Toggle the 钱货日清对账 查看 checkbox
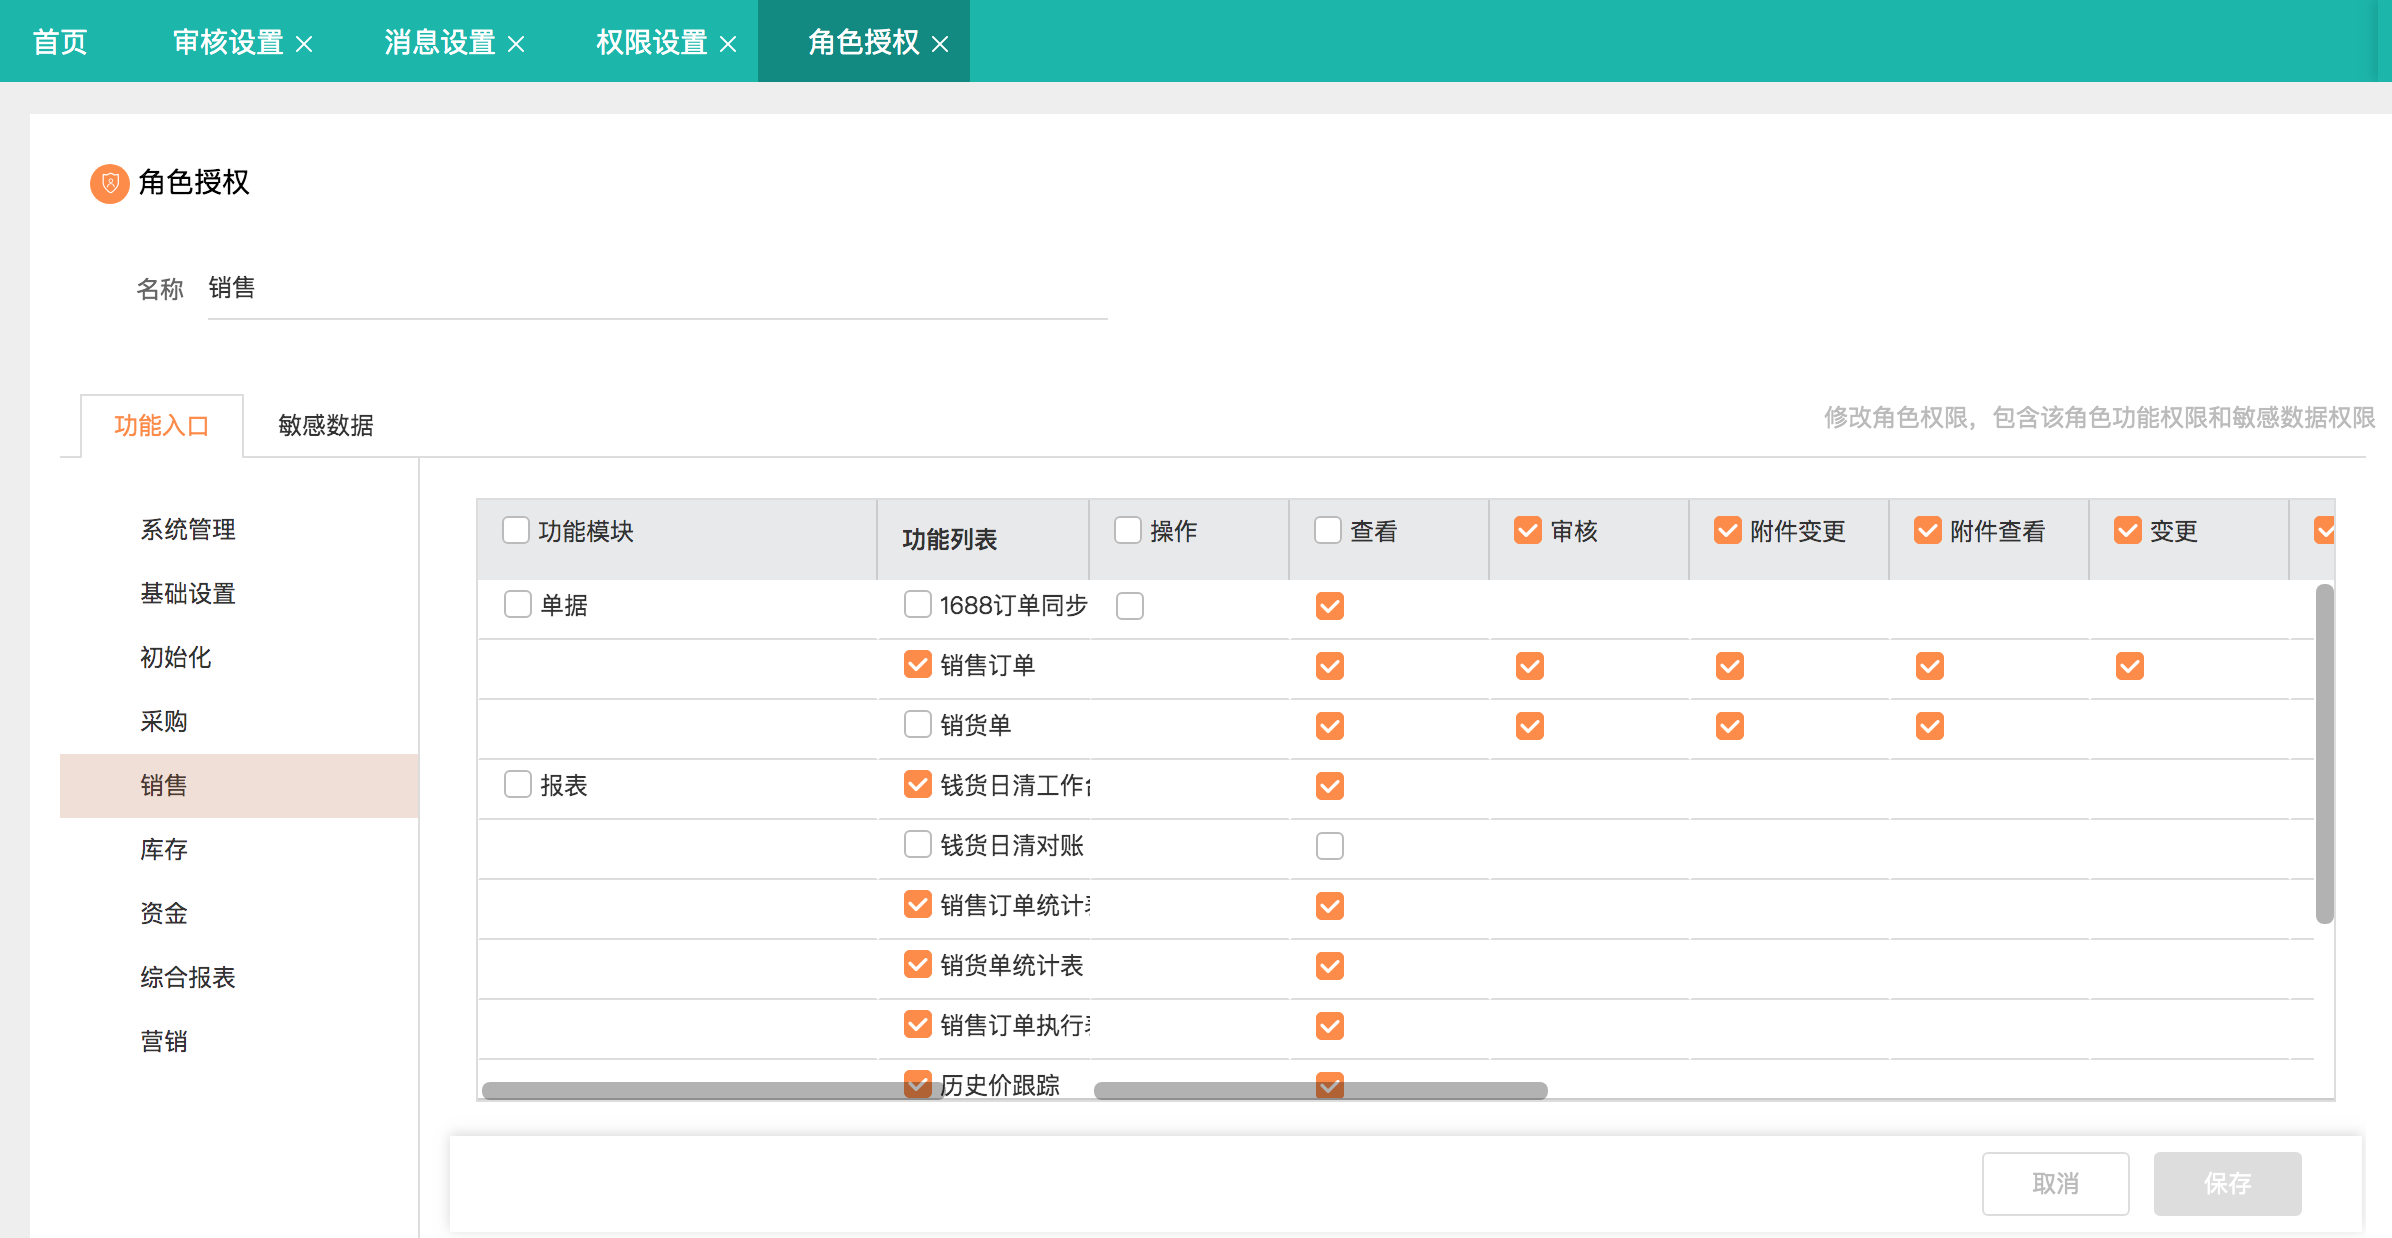 coord(1331,845)
